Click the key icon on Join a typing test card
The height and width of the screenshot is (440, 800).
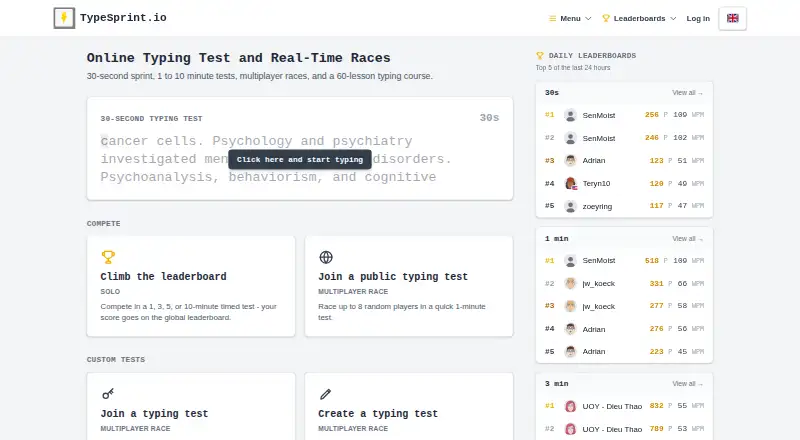[108, 394]
